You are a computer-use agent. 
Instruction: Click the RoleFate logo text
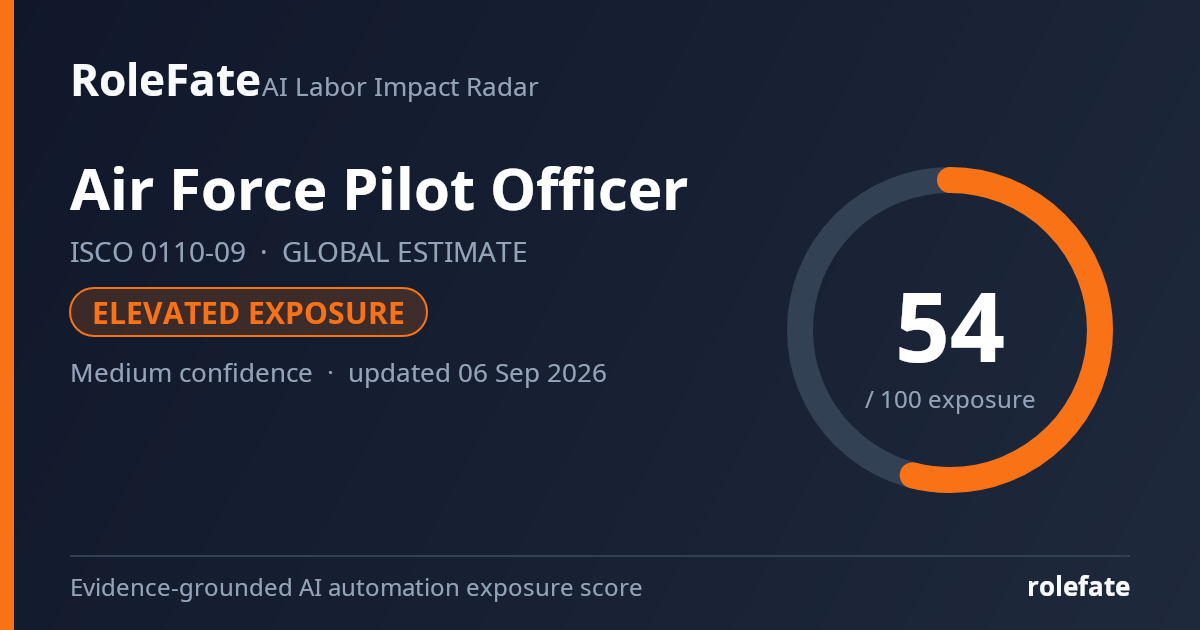point(165,80)
